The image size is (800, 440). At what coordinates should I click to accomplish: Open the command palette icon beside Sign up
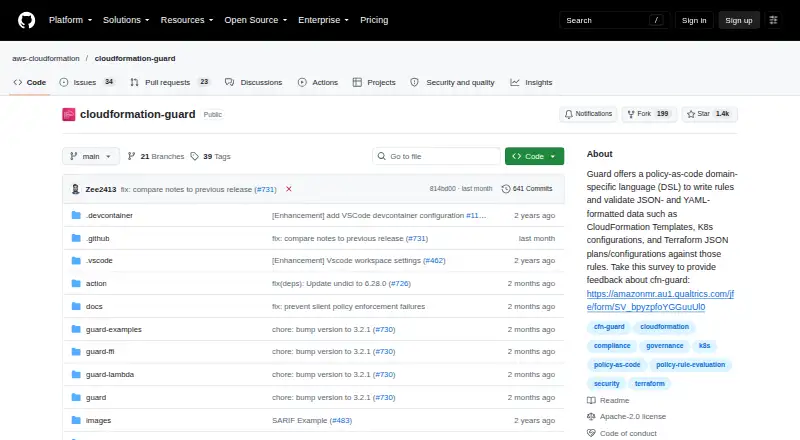click(x=773, y=20)
